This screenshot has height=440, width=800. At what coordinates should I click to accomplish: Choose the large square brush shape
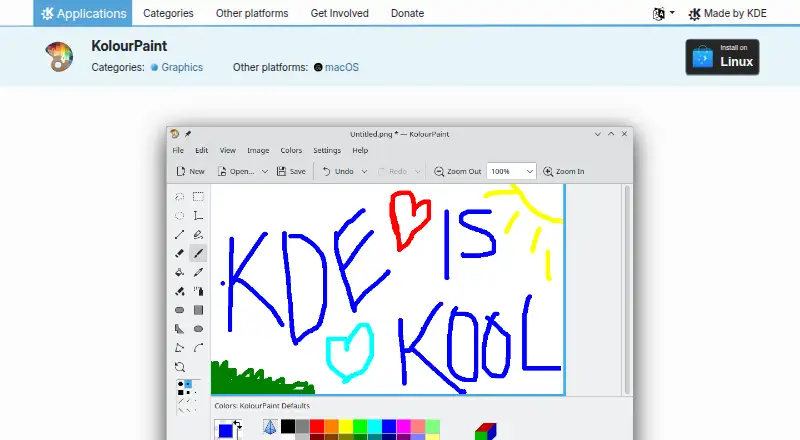click(180, 393)
